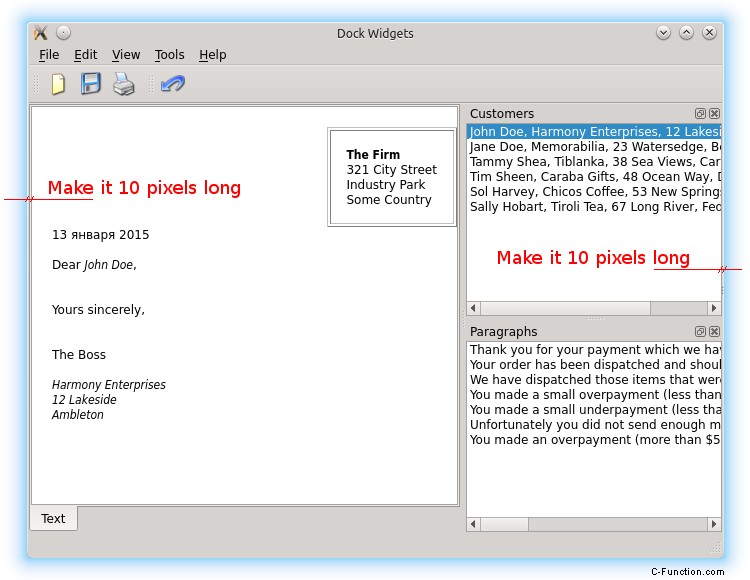Switch to the Text tab
This screenshot has width=750, height=580.
pyautogui.click(x=53, y=518)
